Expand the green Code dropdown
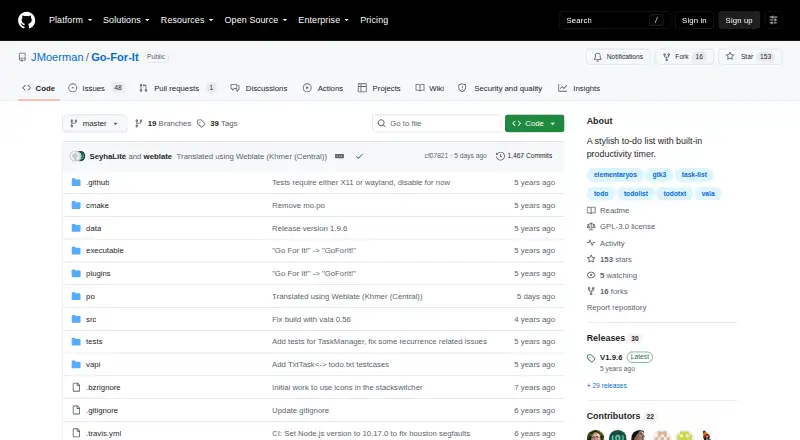This screenshot has width=800, height=440. [534, 124]
